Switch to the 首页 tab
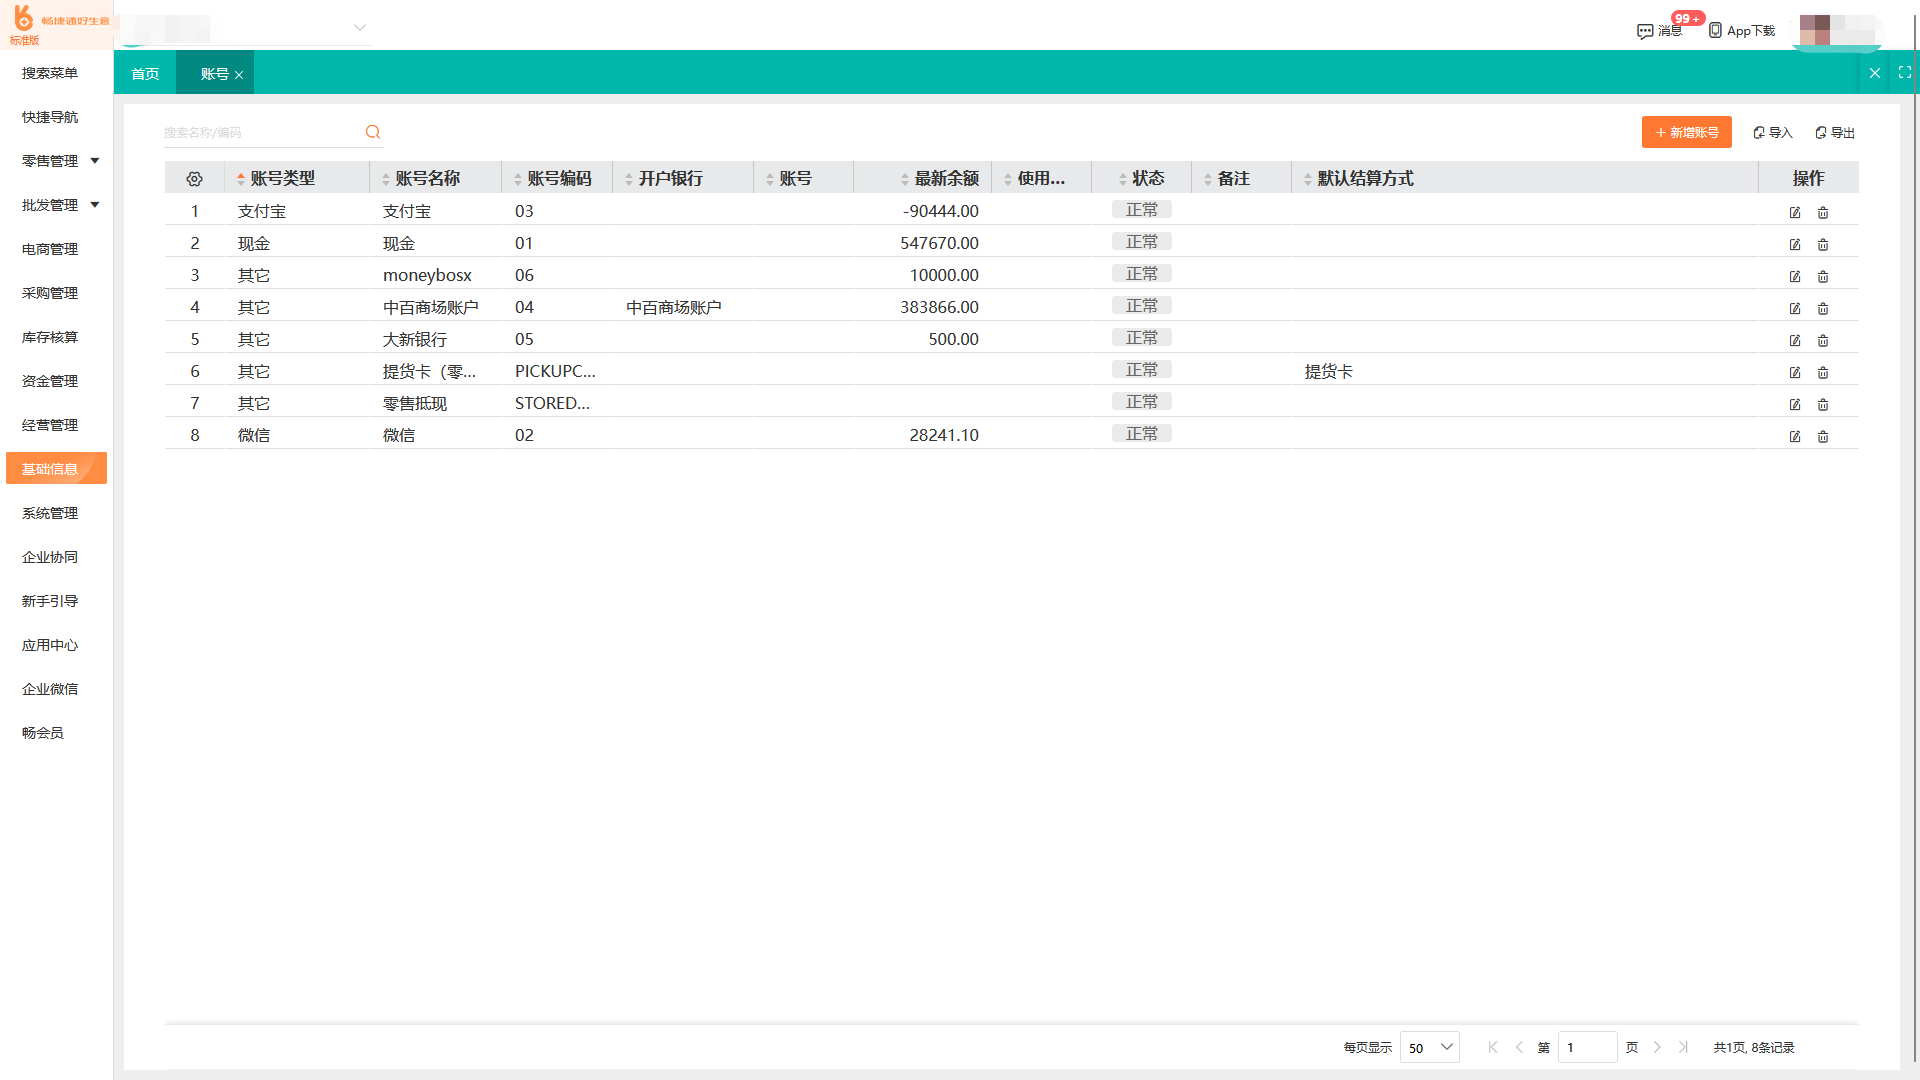The width and height of the screenshot is (1920, 1080). pyautogui.click(x=145, y=74)
